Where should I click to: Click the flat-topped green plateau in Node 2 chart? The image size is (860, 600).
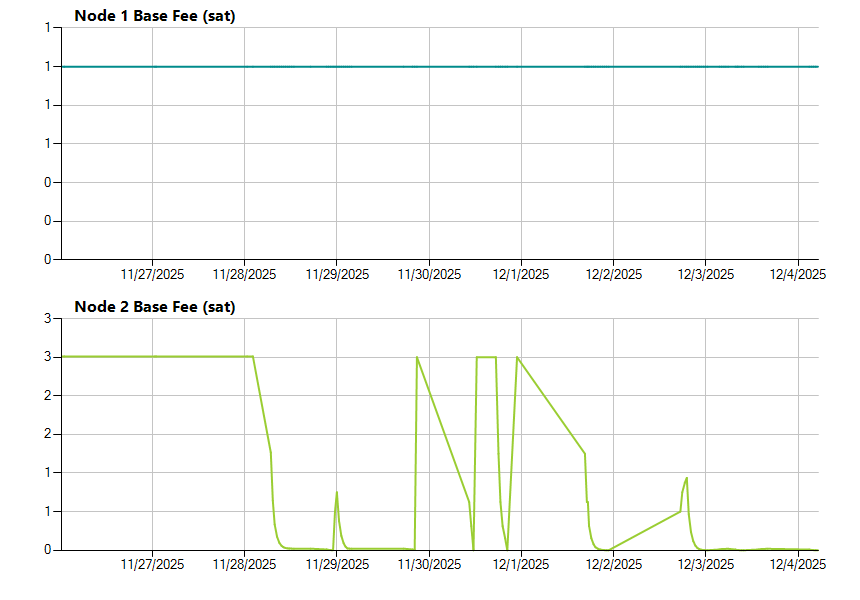[486, 357]
